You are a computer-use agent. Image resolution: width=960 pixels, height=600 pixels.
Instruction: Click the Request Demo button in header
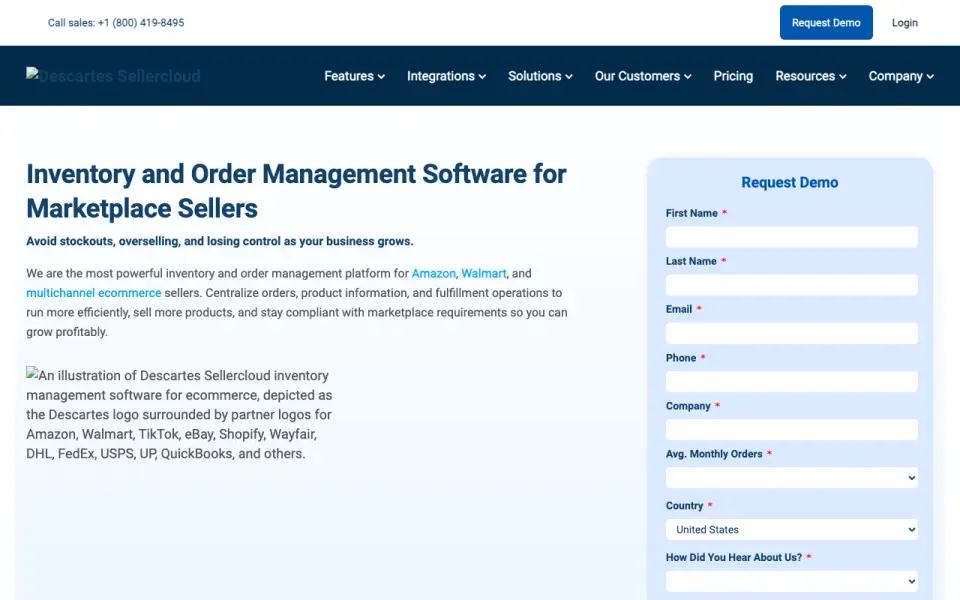(x=826, y=23)
